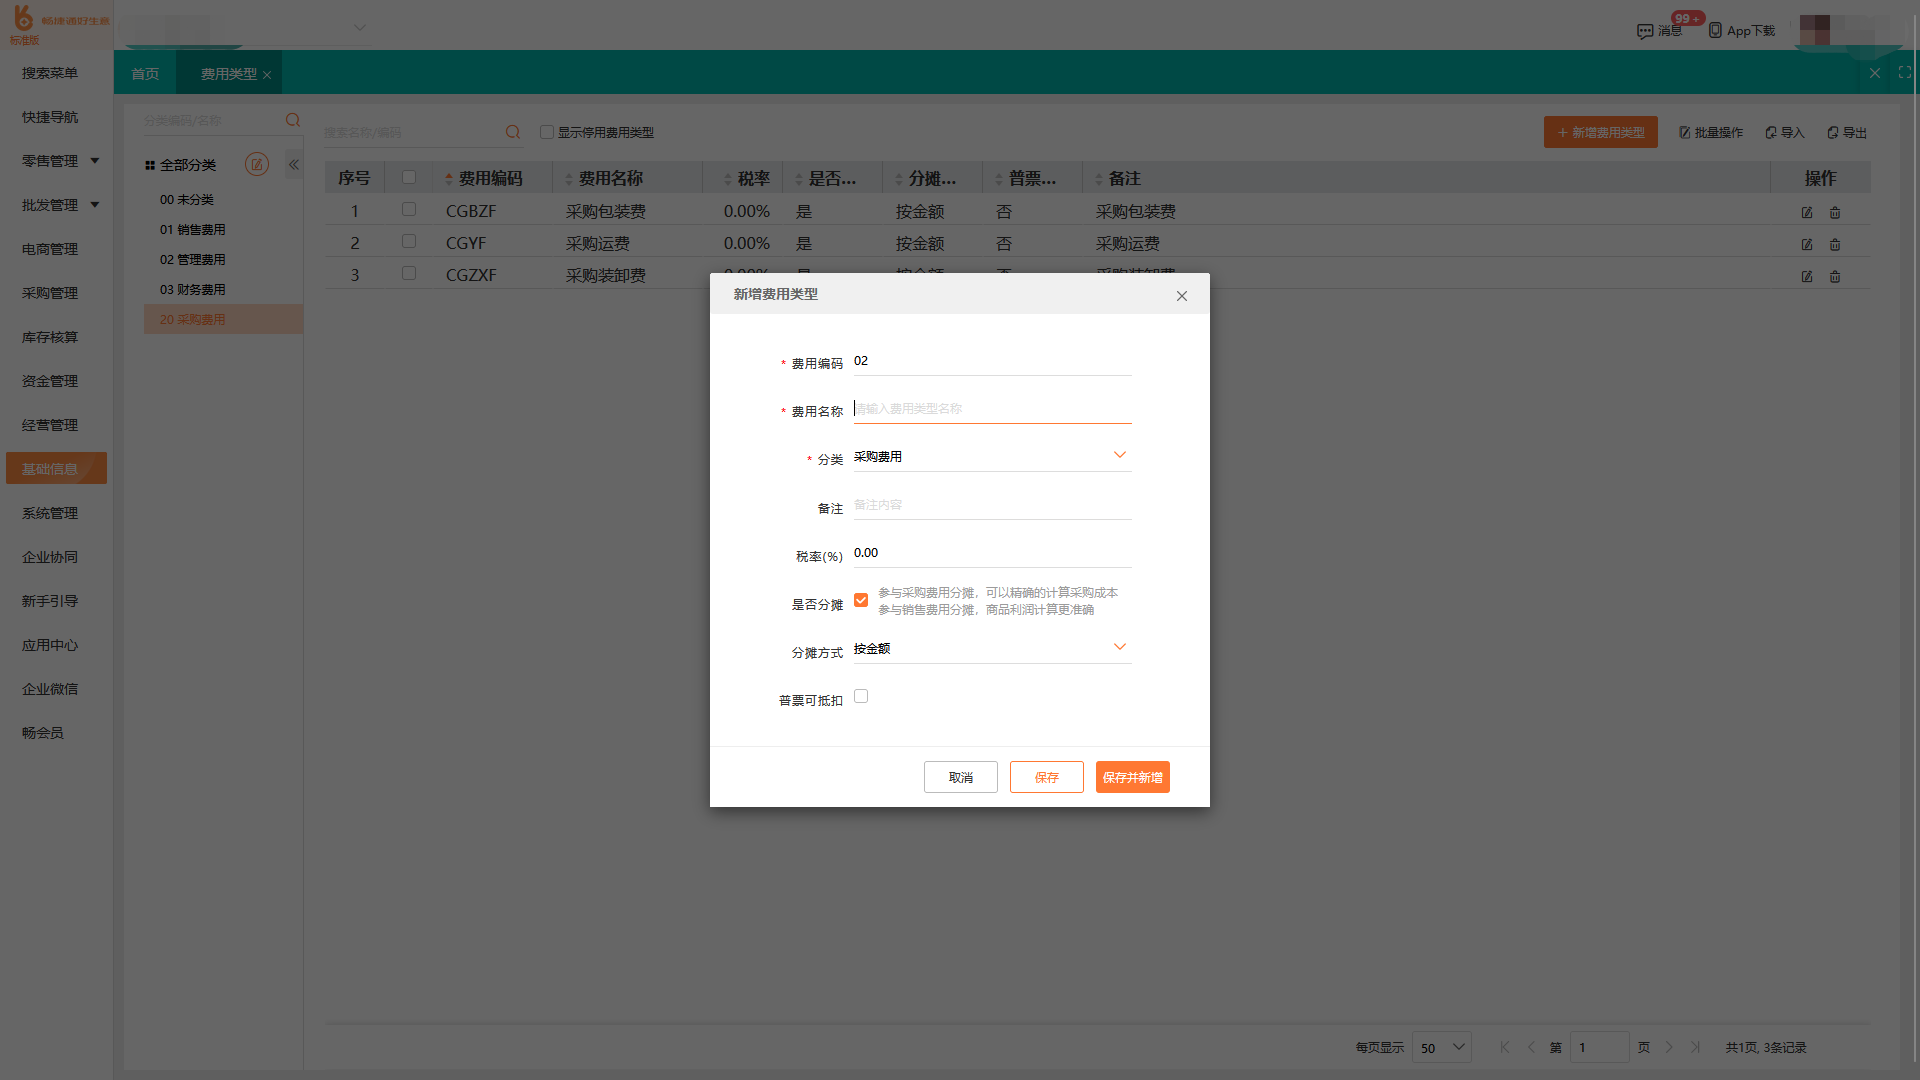Click the import icon in toolbar
Screen dimensions: 1920x1080
click(1787, 132)
